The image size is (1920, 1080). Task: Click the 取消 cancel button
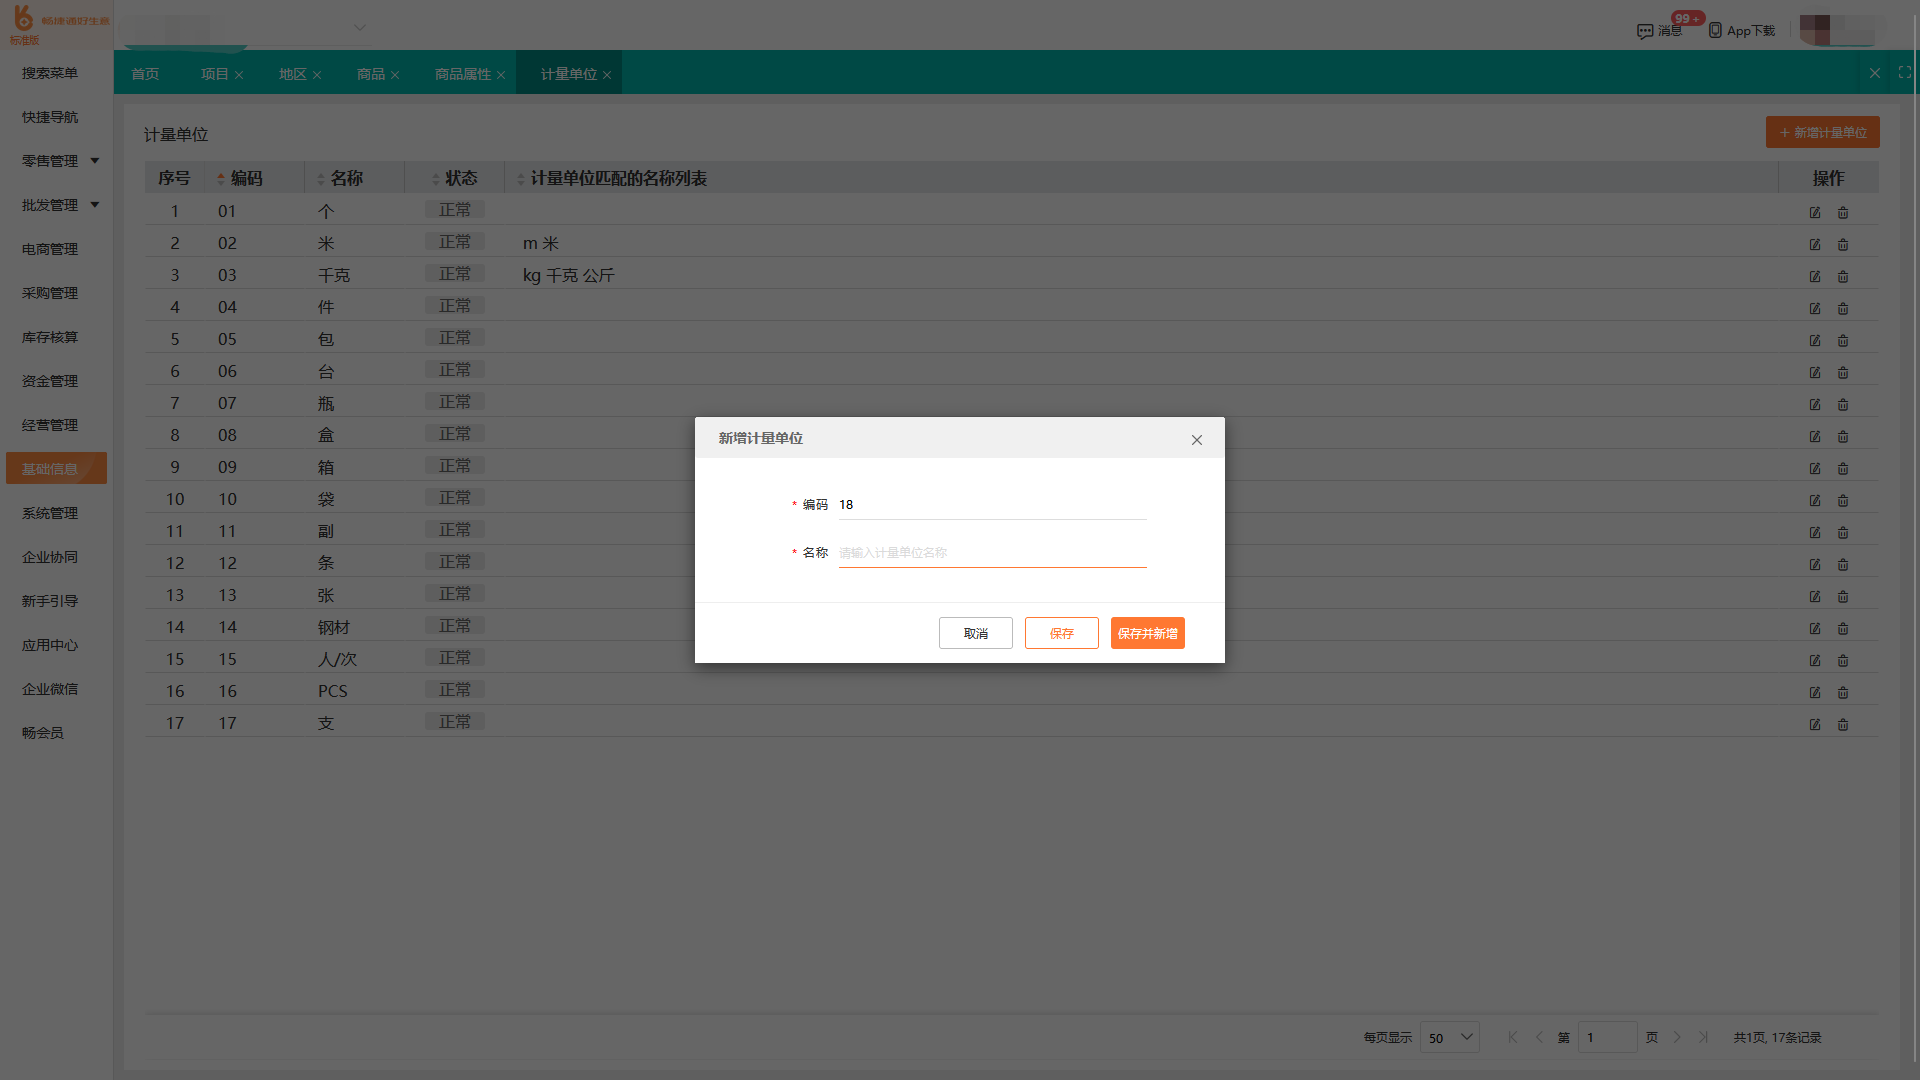point(976,633)
